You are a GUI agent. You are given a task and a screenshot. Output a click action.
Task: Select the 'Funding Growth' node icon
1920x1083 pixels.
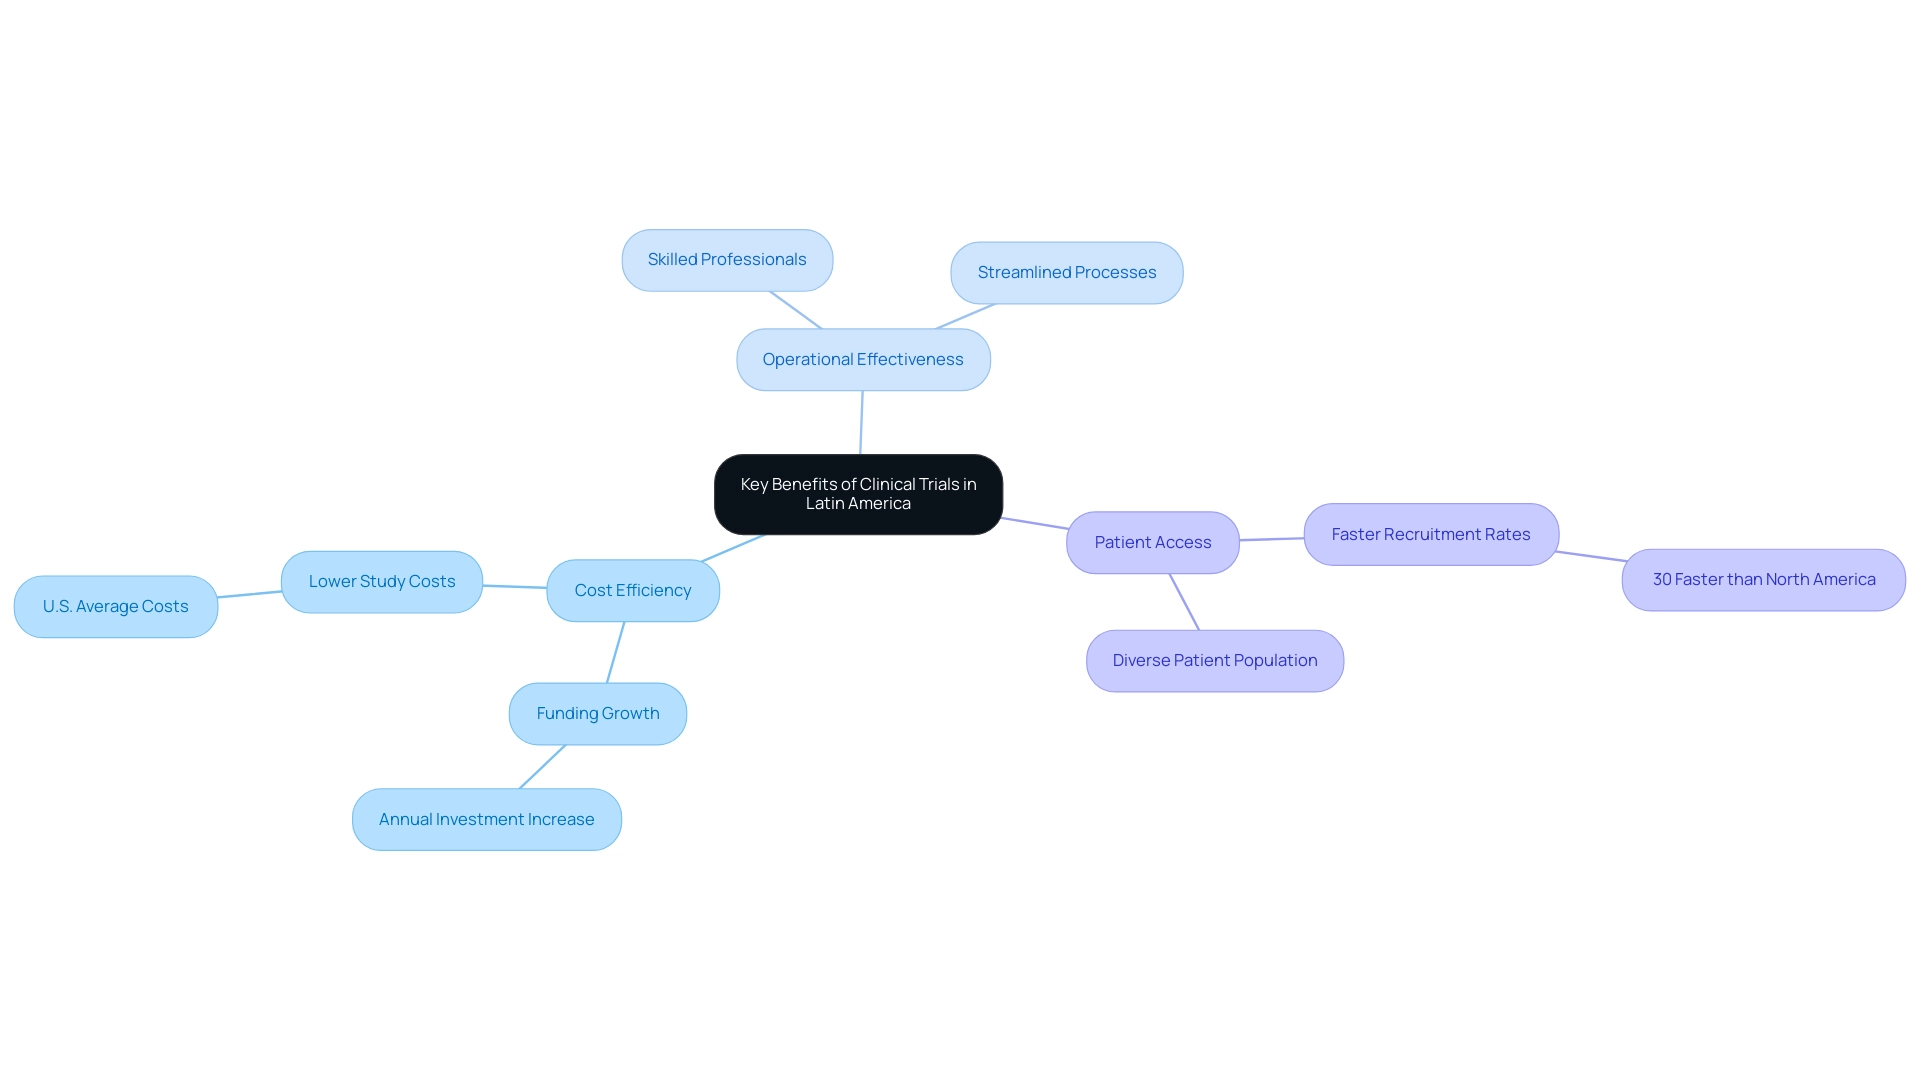tap(597, 712)
